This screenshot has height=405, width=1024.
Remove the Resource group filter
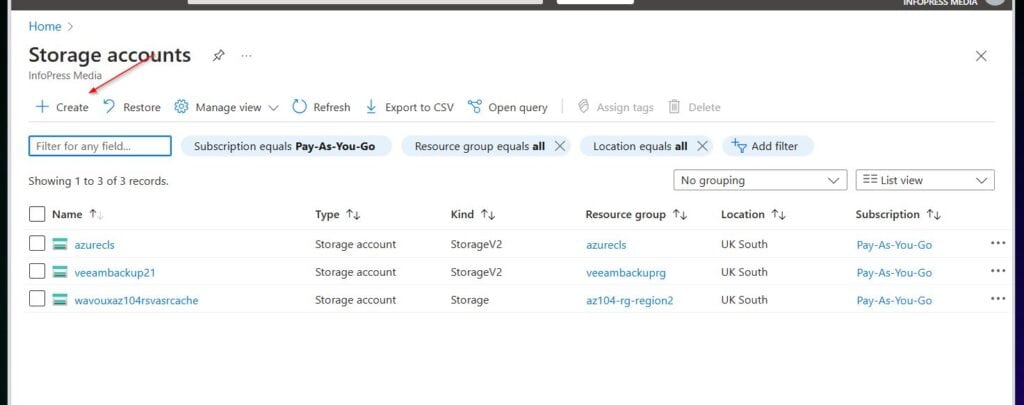(x=560, y=146)
